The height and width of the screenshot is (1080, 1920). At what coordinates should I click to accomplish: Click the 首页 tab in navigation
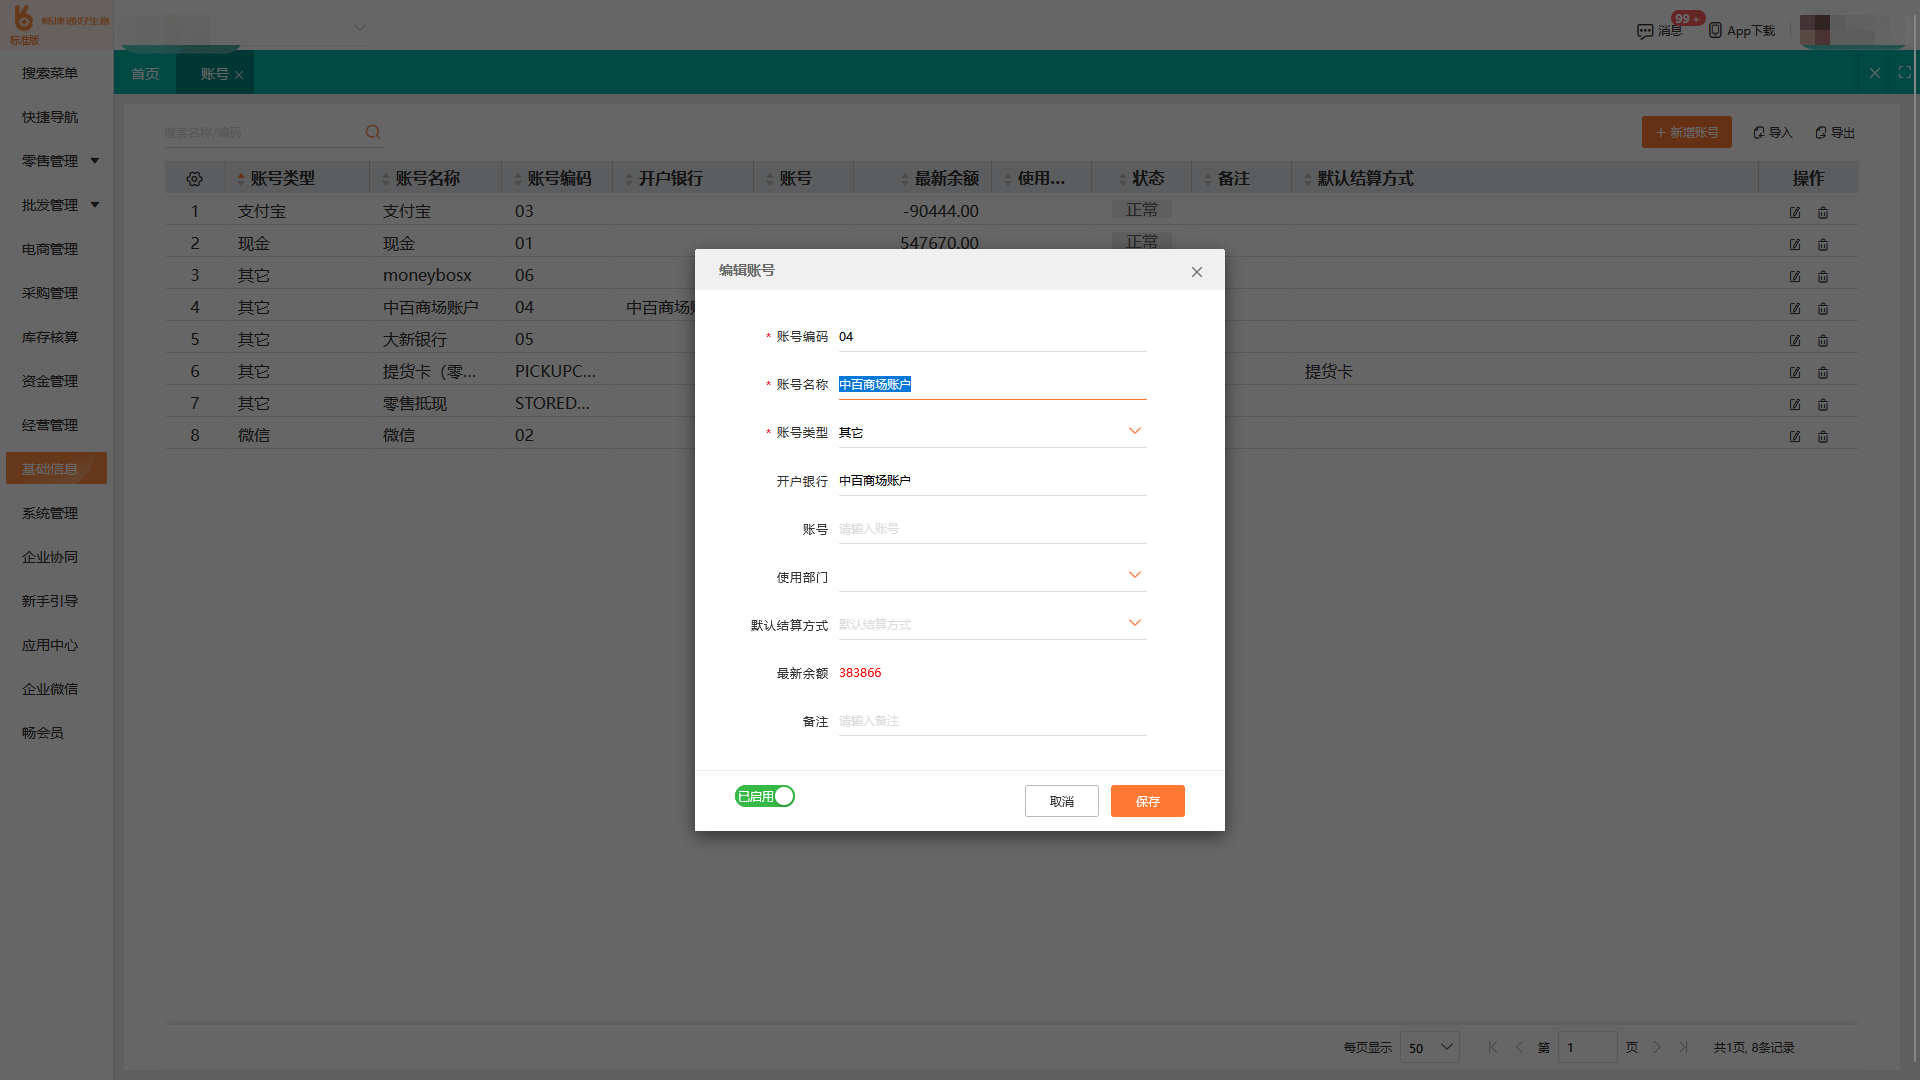[144, 73]
